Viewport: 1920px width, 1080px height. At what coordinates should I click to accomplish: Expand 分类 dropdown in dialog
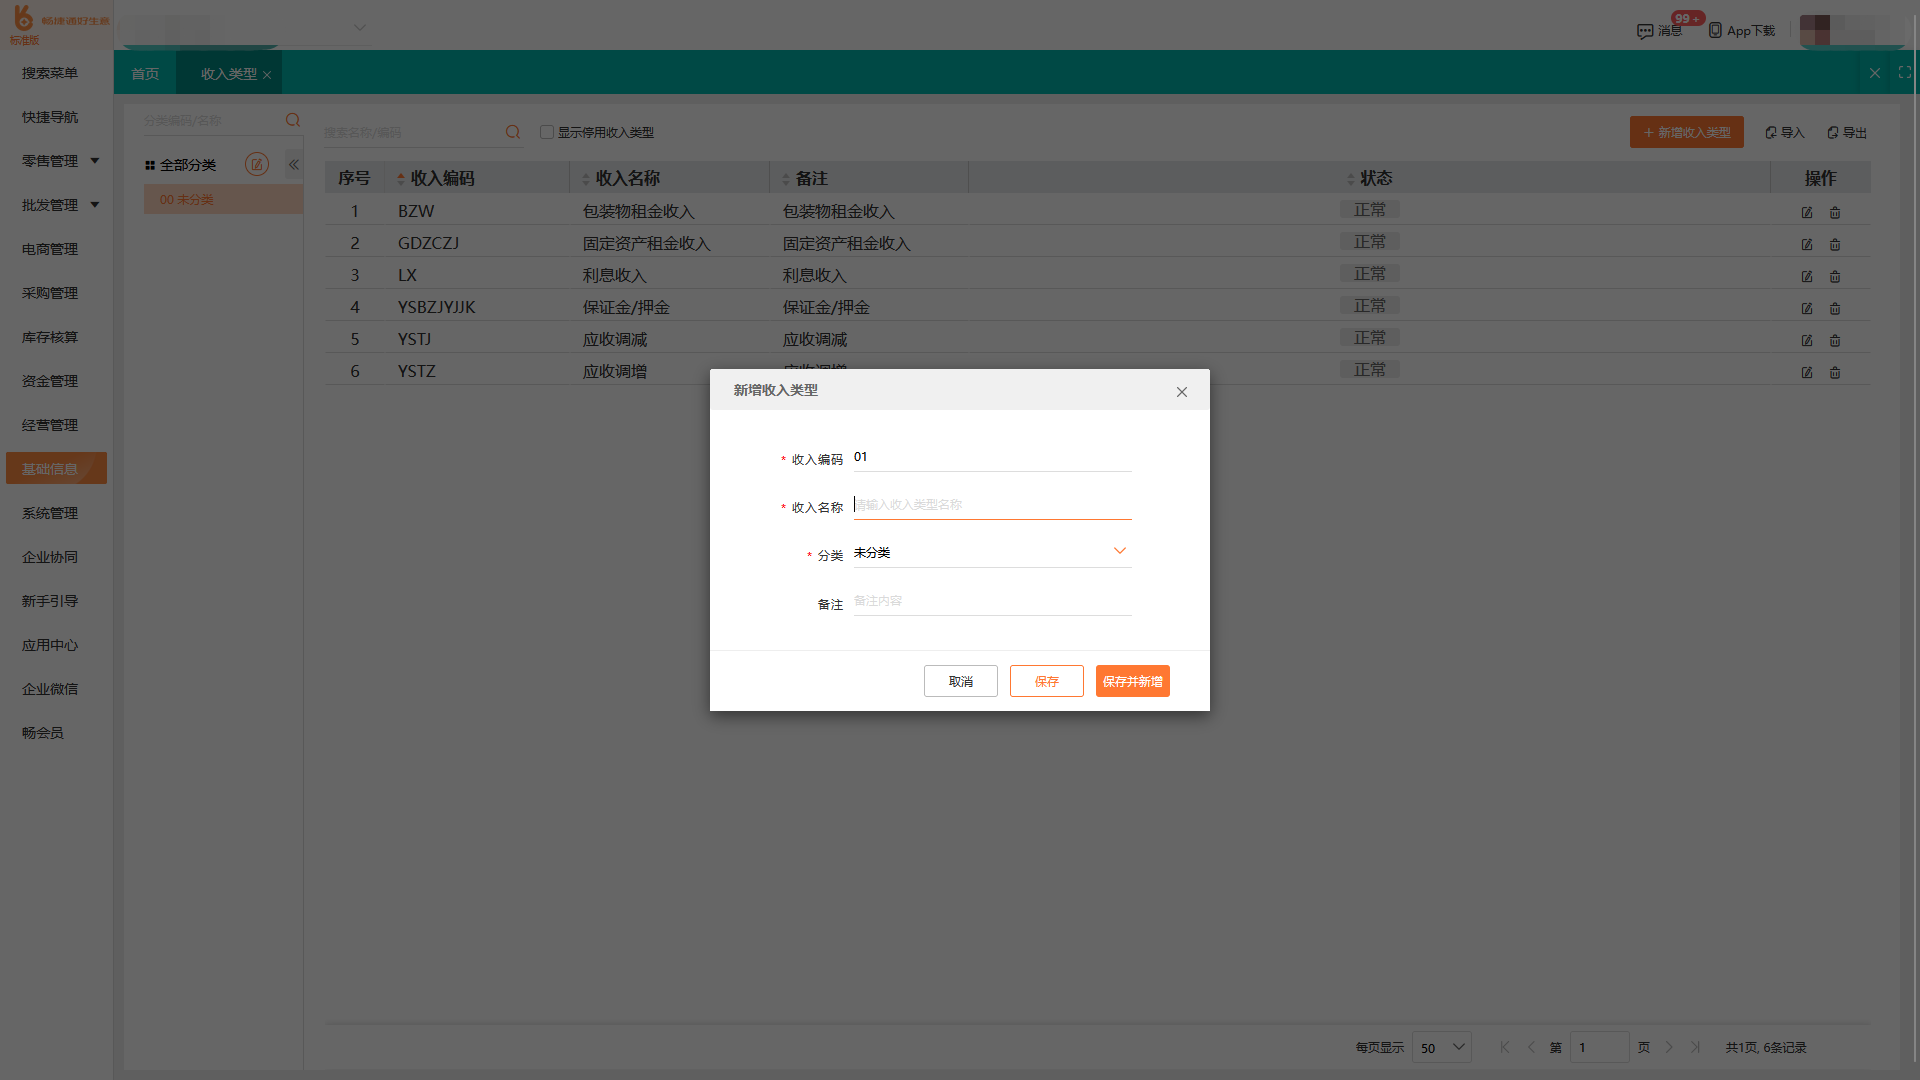1121,551
